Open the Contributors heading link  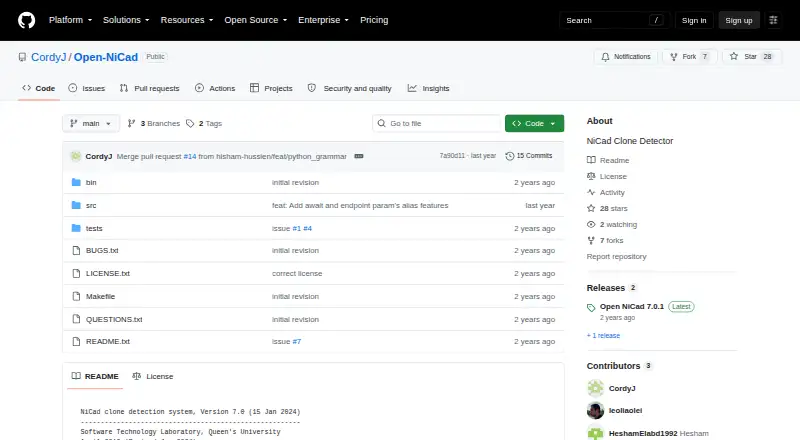coord(619,366)
